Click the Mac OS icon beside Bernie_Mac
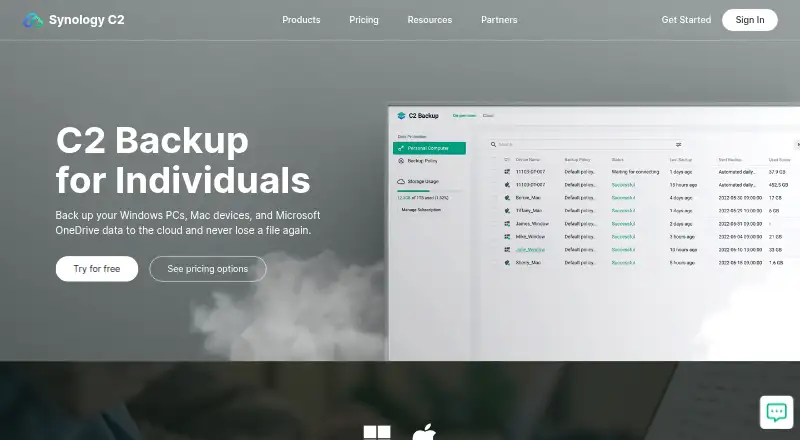The image size is (800, 440). [507, 198]
